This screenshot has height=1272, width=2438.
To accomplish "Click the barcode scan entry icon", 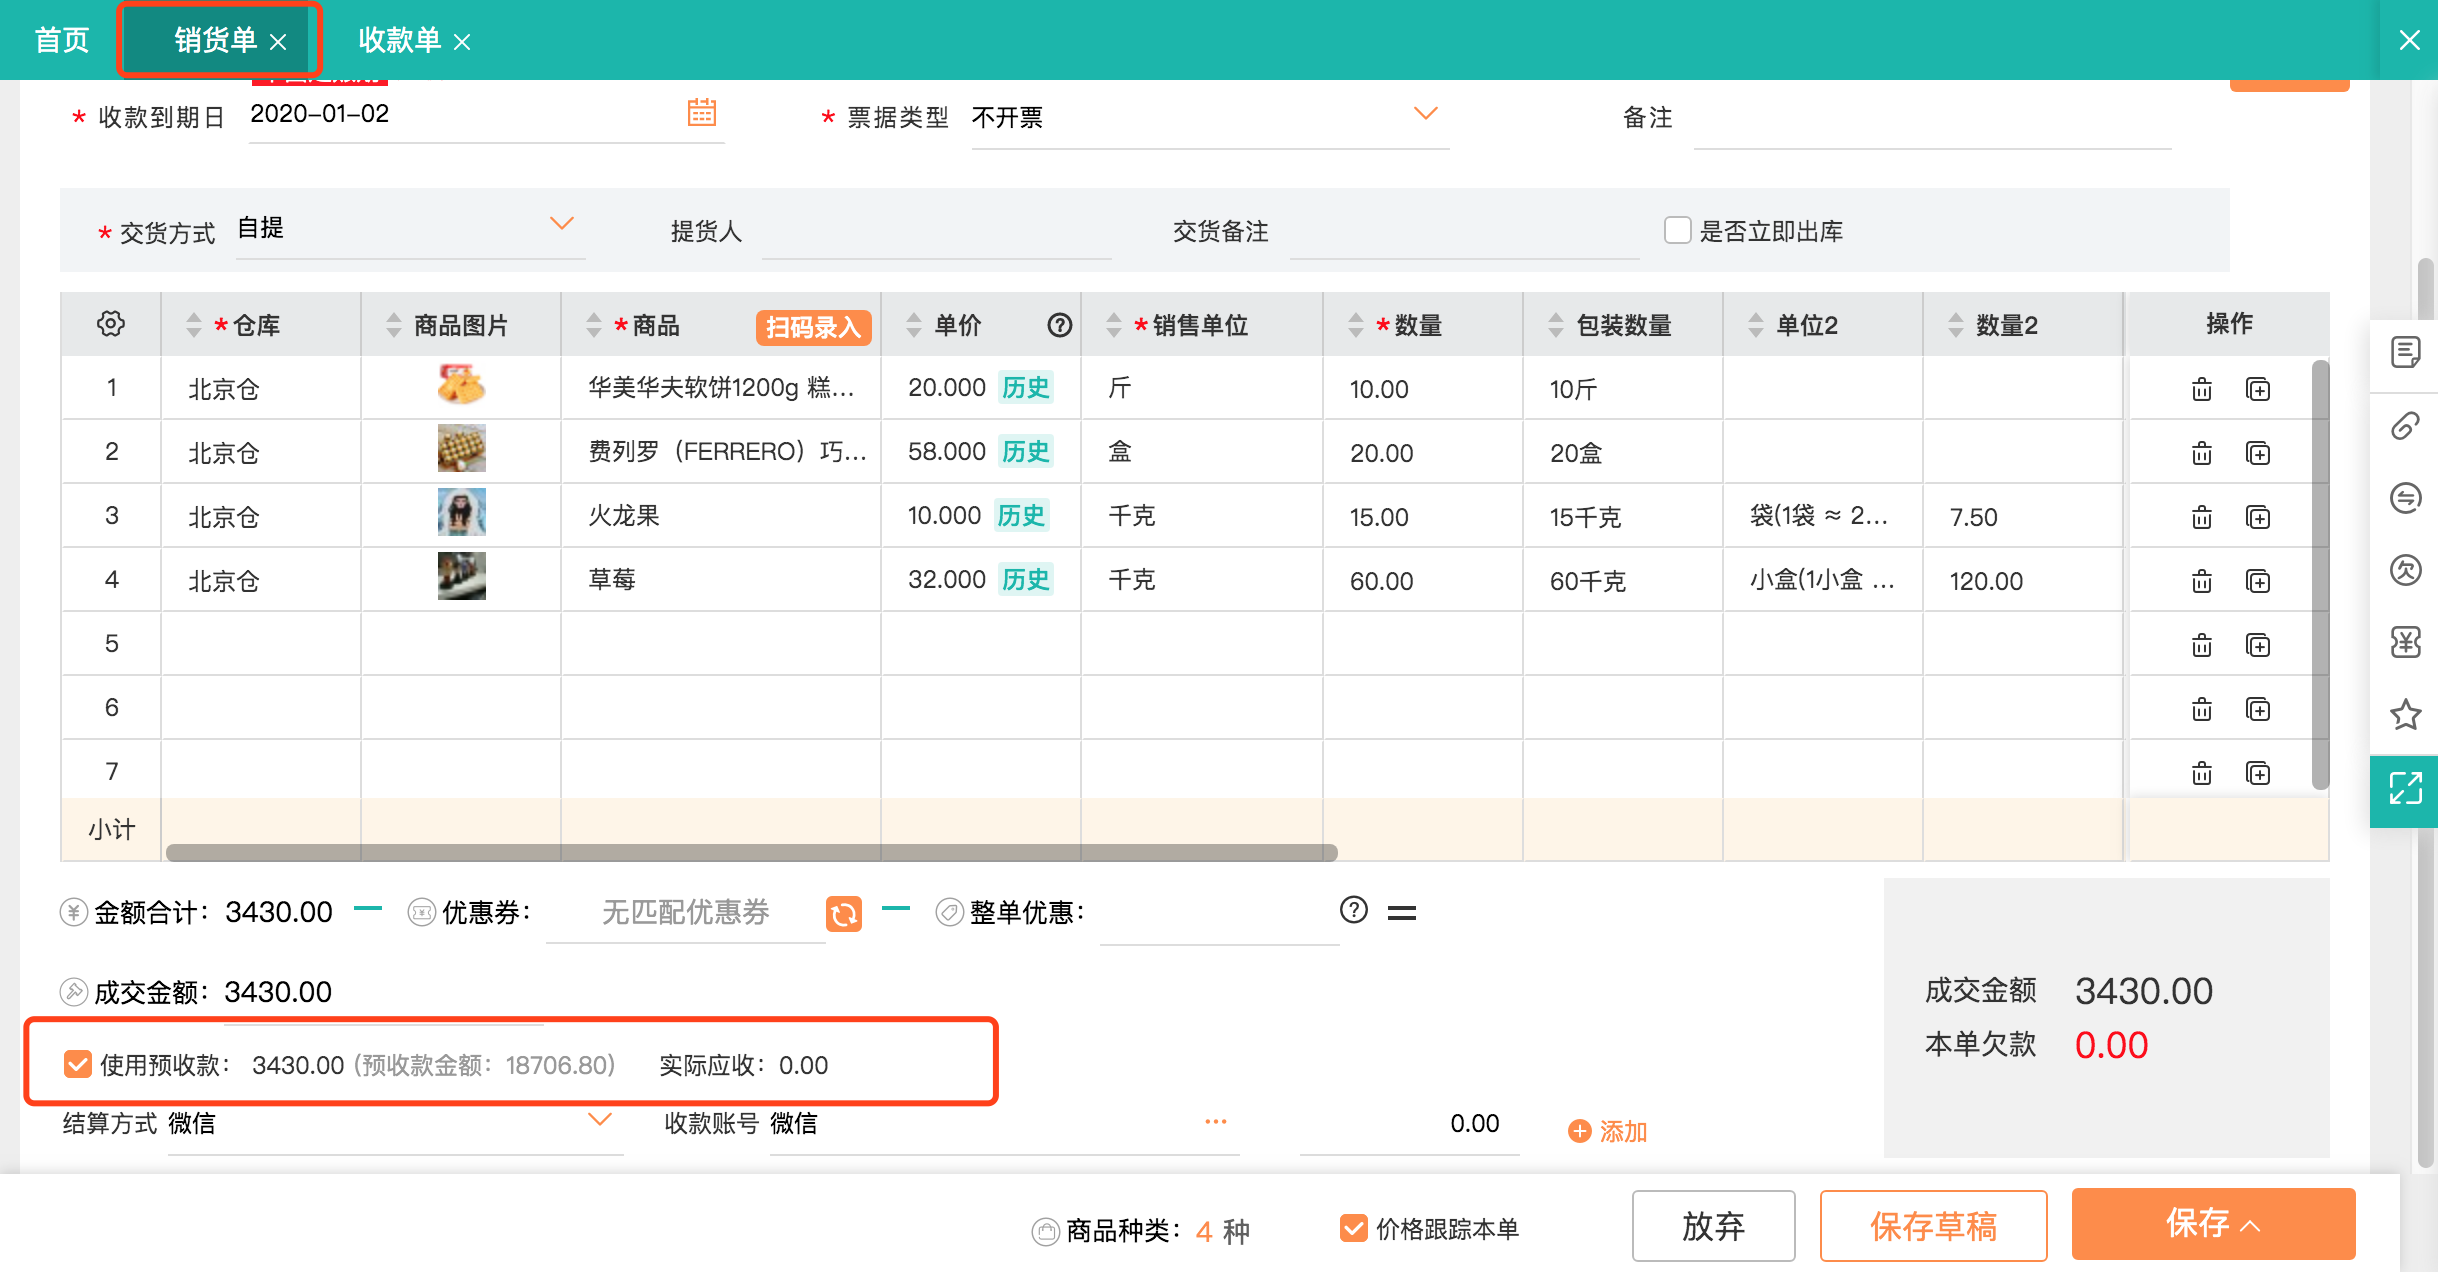I will (x=816, y=324).
